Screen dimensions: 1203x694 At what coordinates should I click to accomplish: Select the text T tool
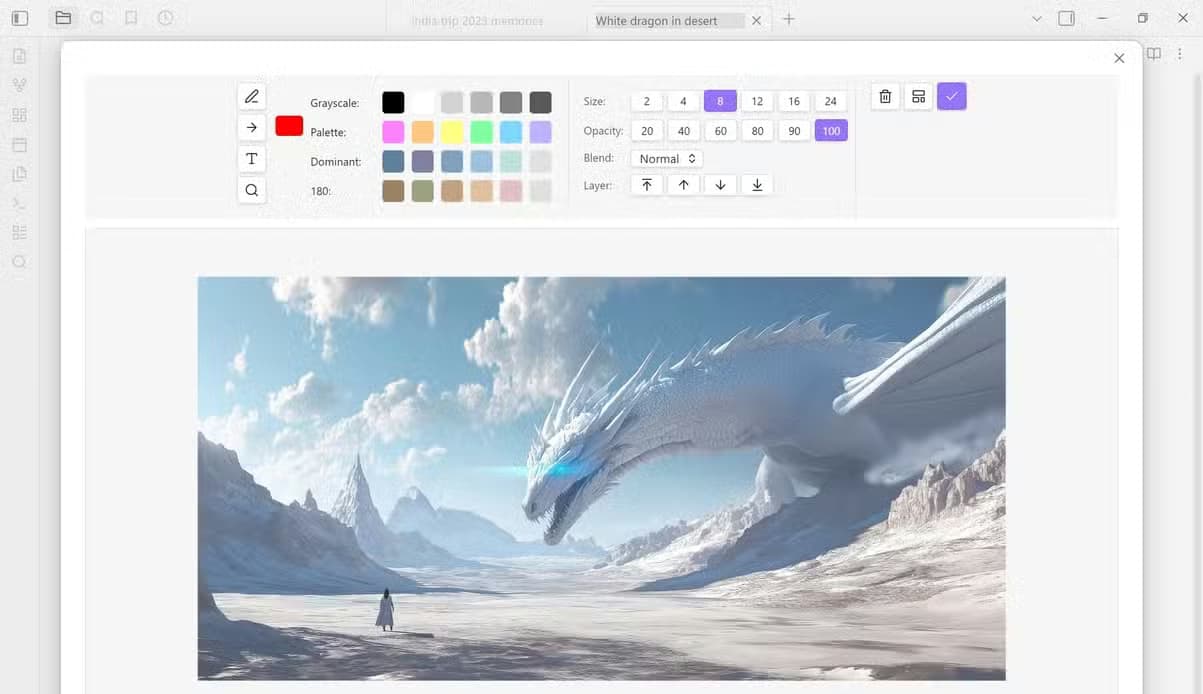coord(252,158)
